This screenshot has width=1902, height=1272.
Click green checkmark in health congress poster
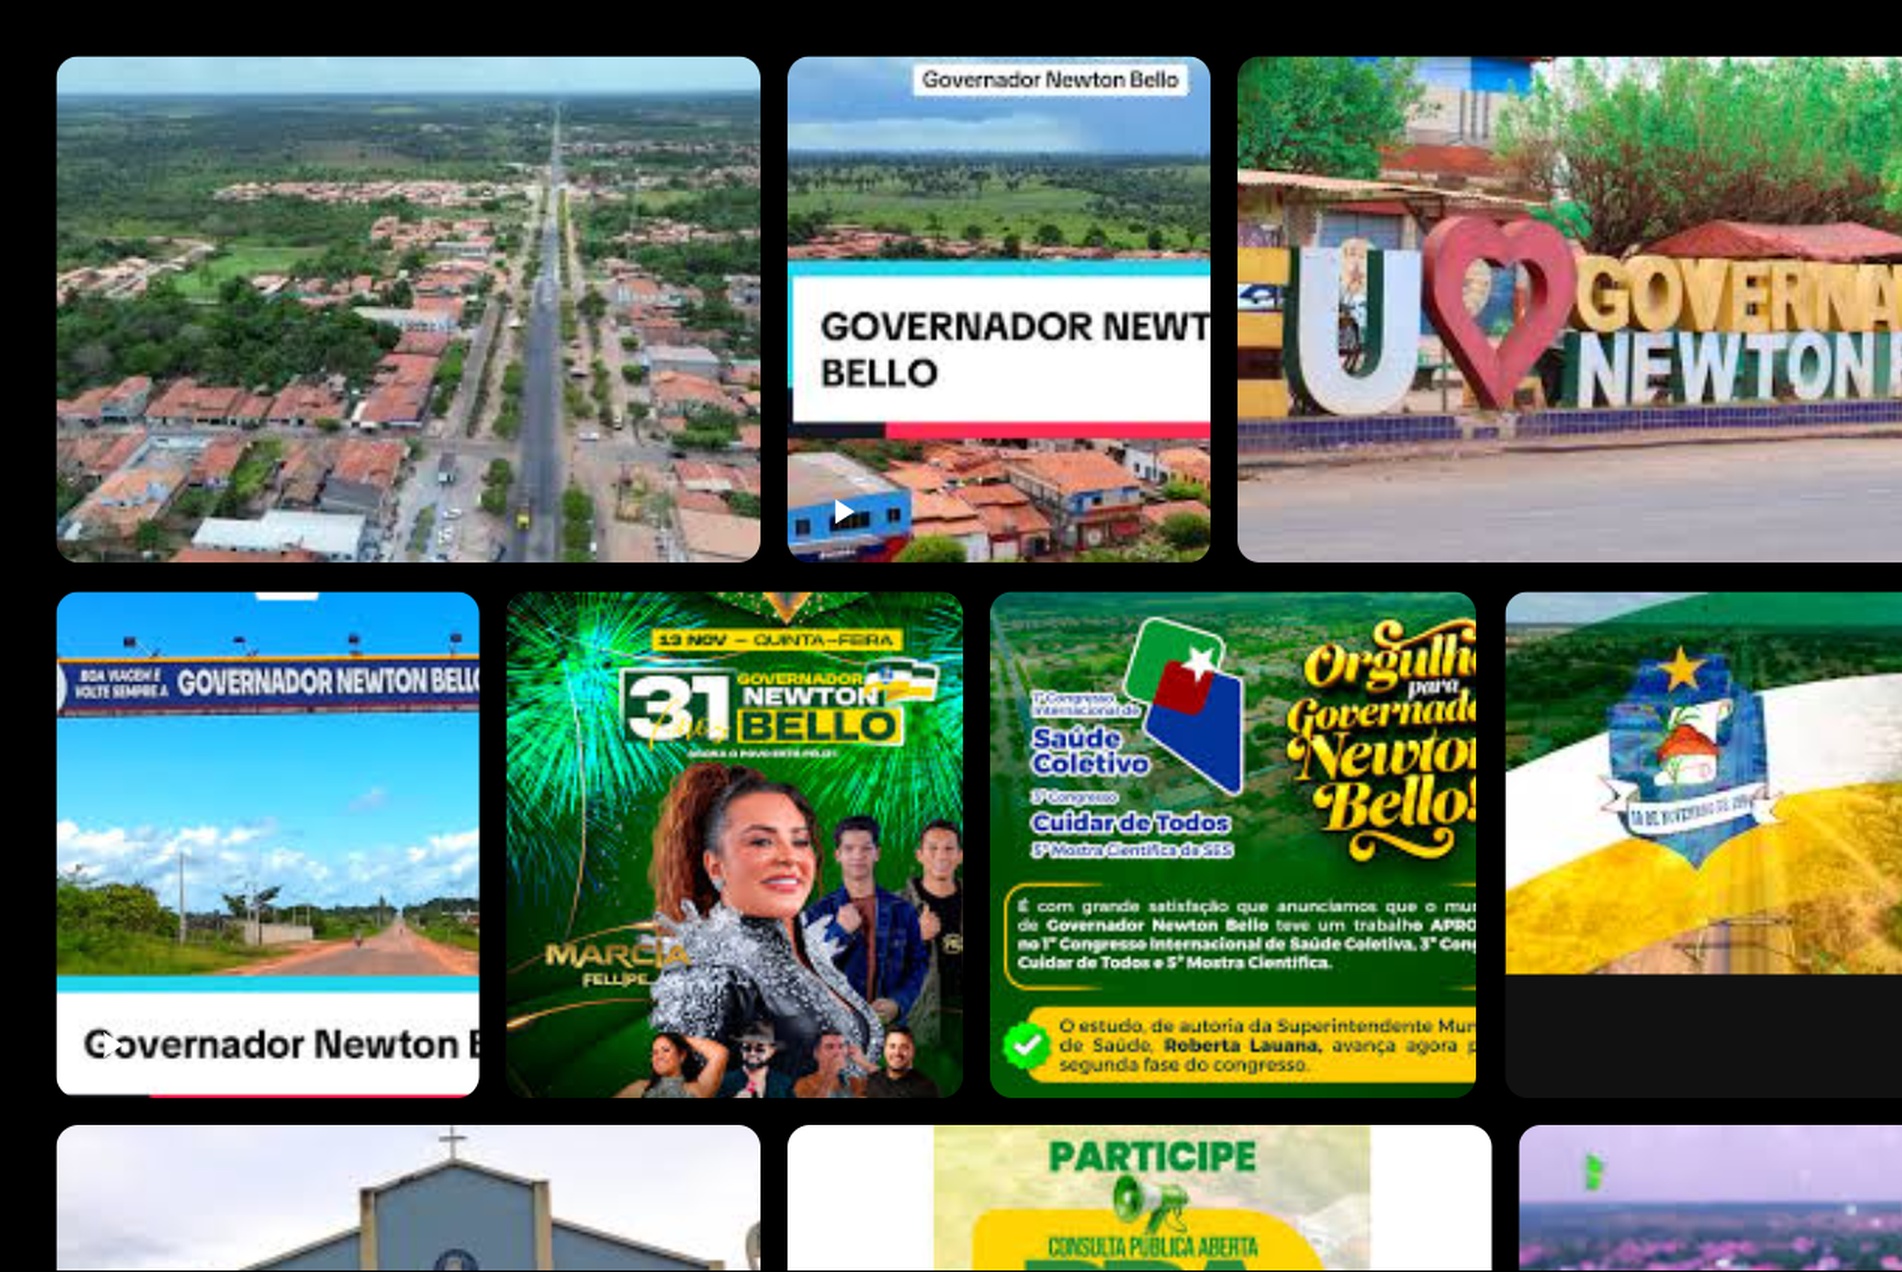pos(1026,1046)
